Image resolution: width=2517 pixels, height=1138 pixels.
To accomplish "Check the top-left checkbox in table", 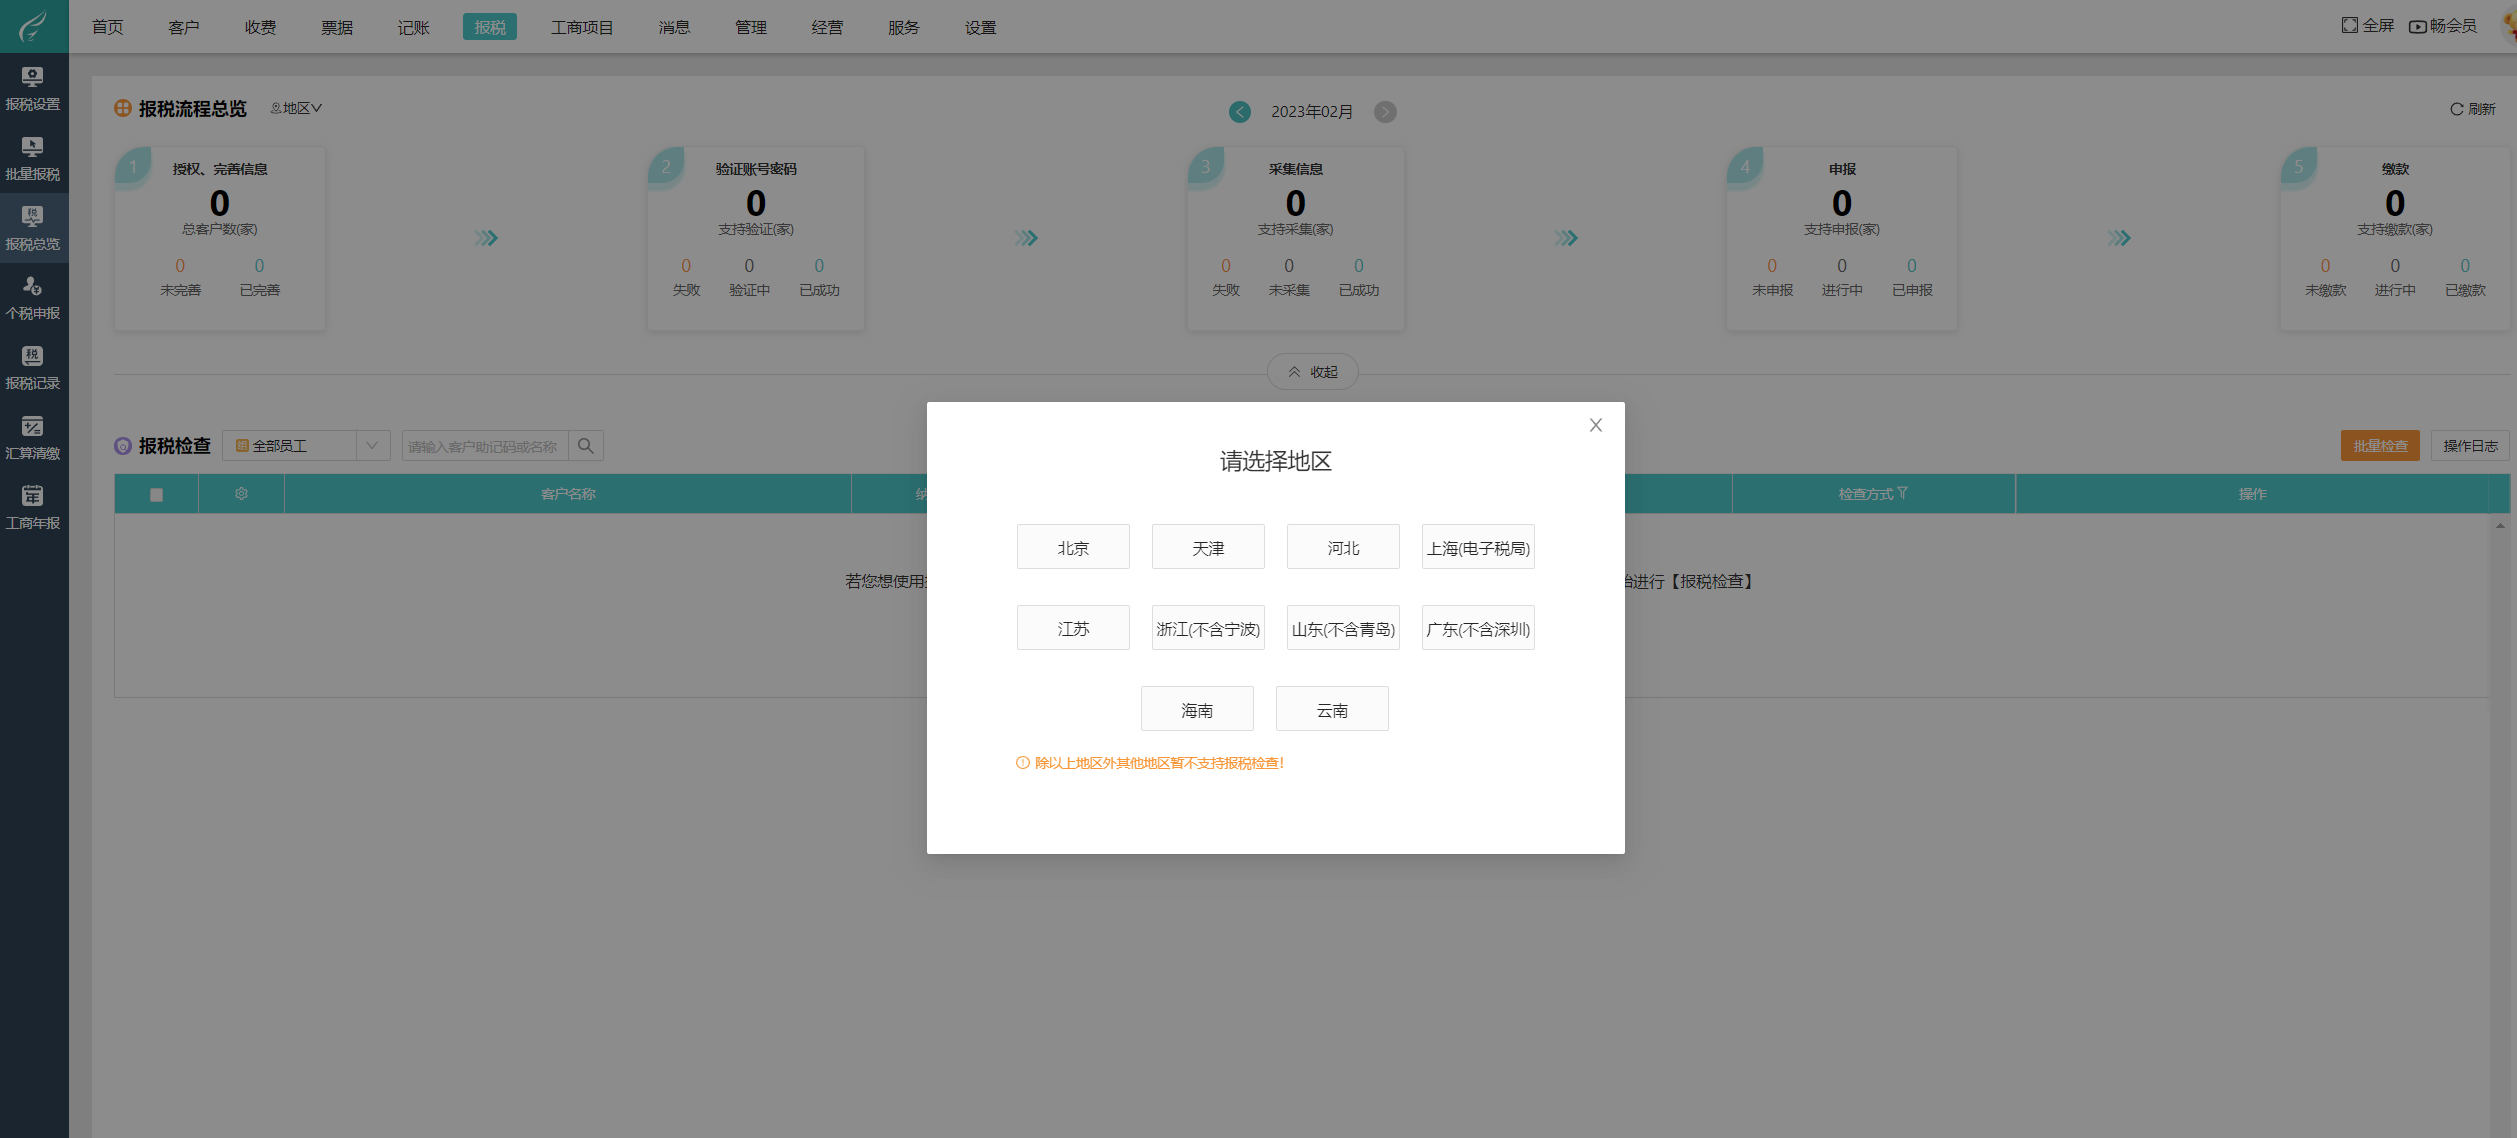I will coord(156,494).
